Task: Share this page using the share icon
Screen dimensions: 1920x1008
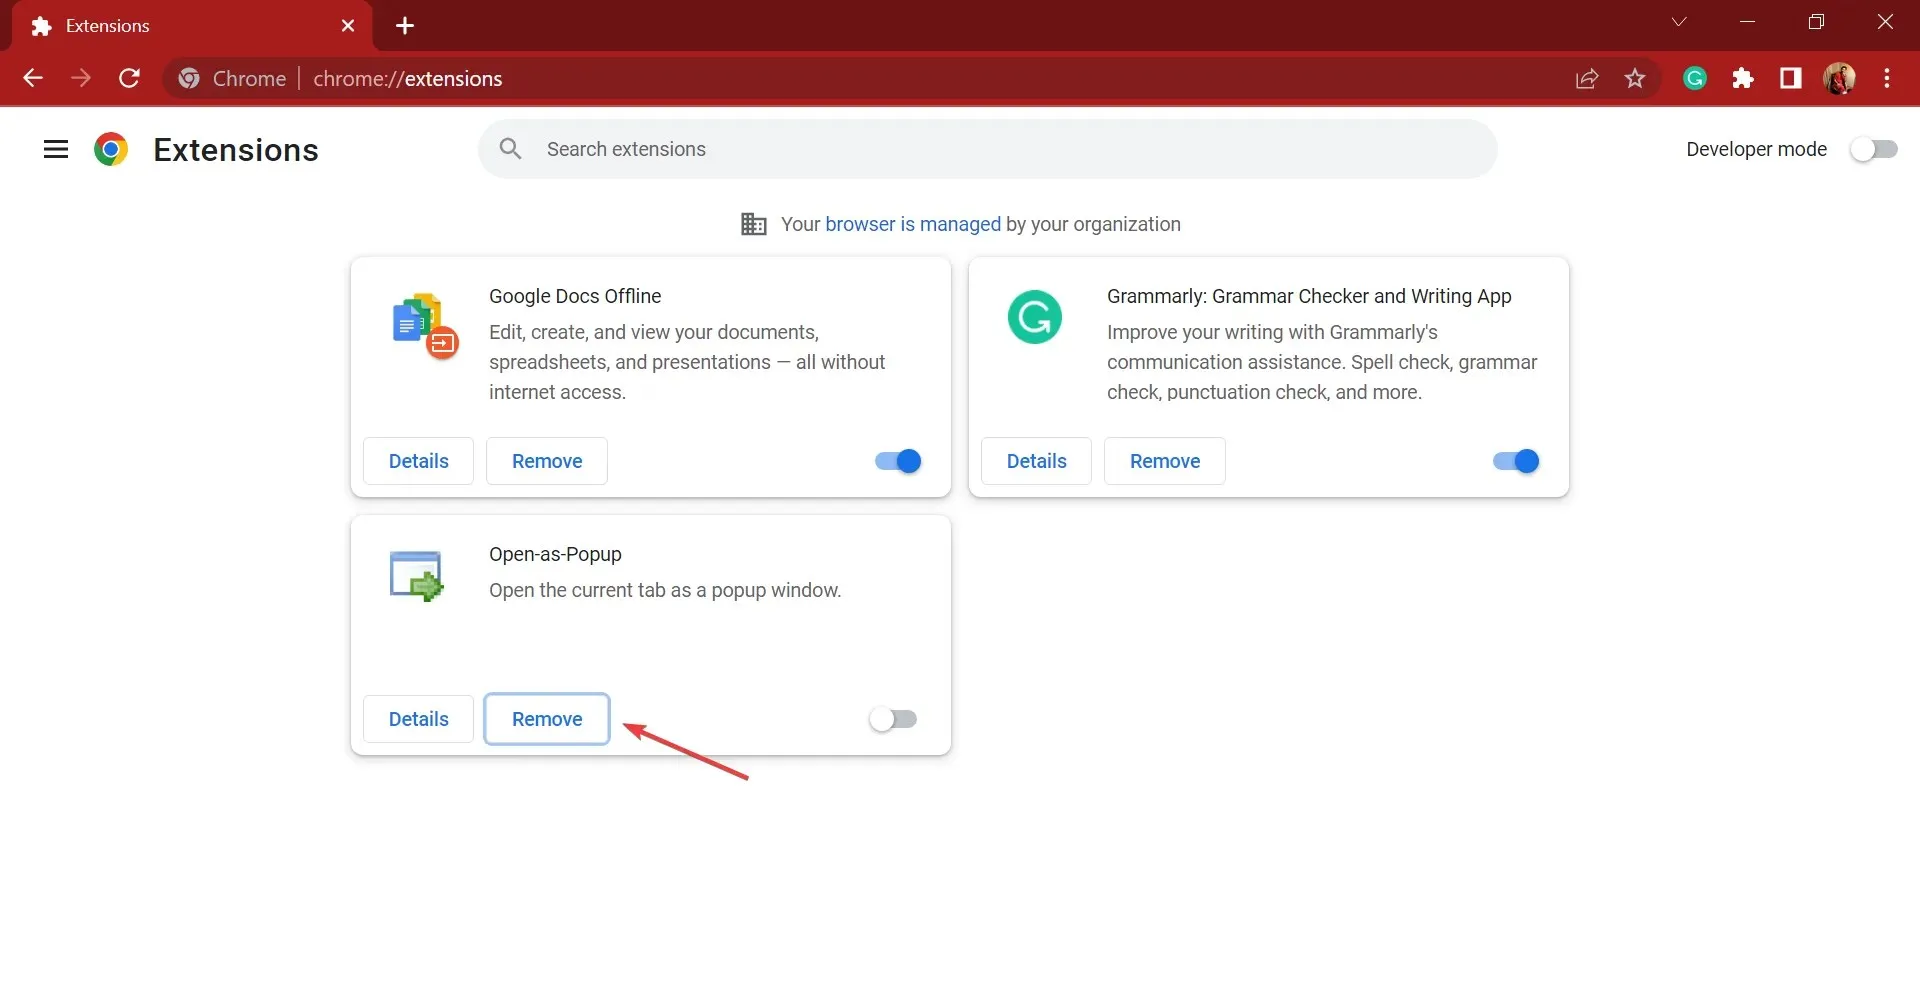Action: [1587, 78]
